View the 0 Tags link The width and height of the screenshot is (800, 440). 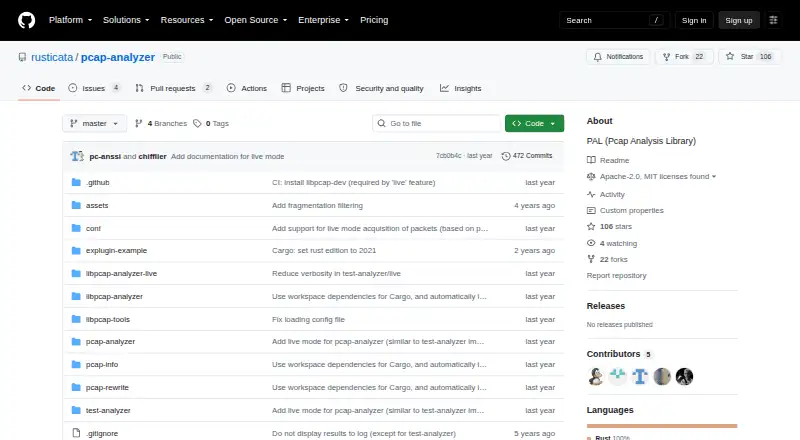coord(211,124)
